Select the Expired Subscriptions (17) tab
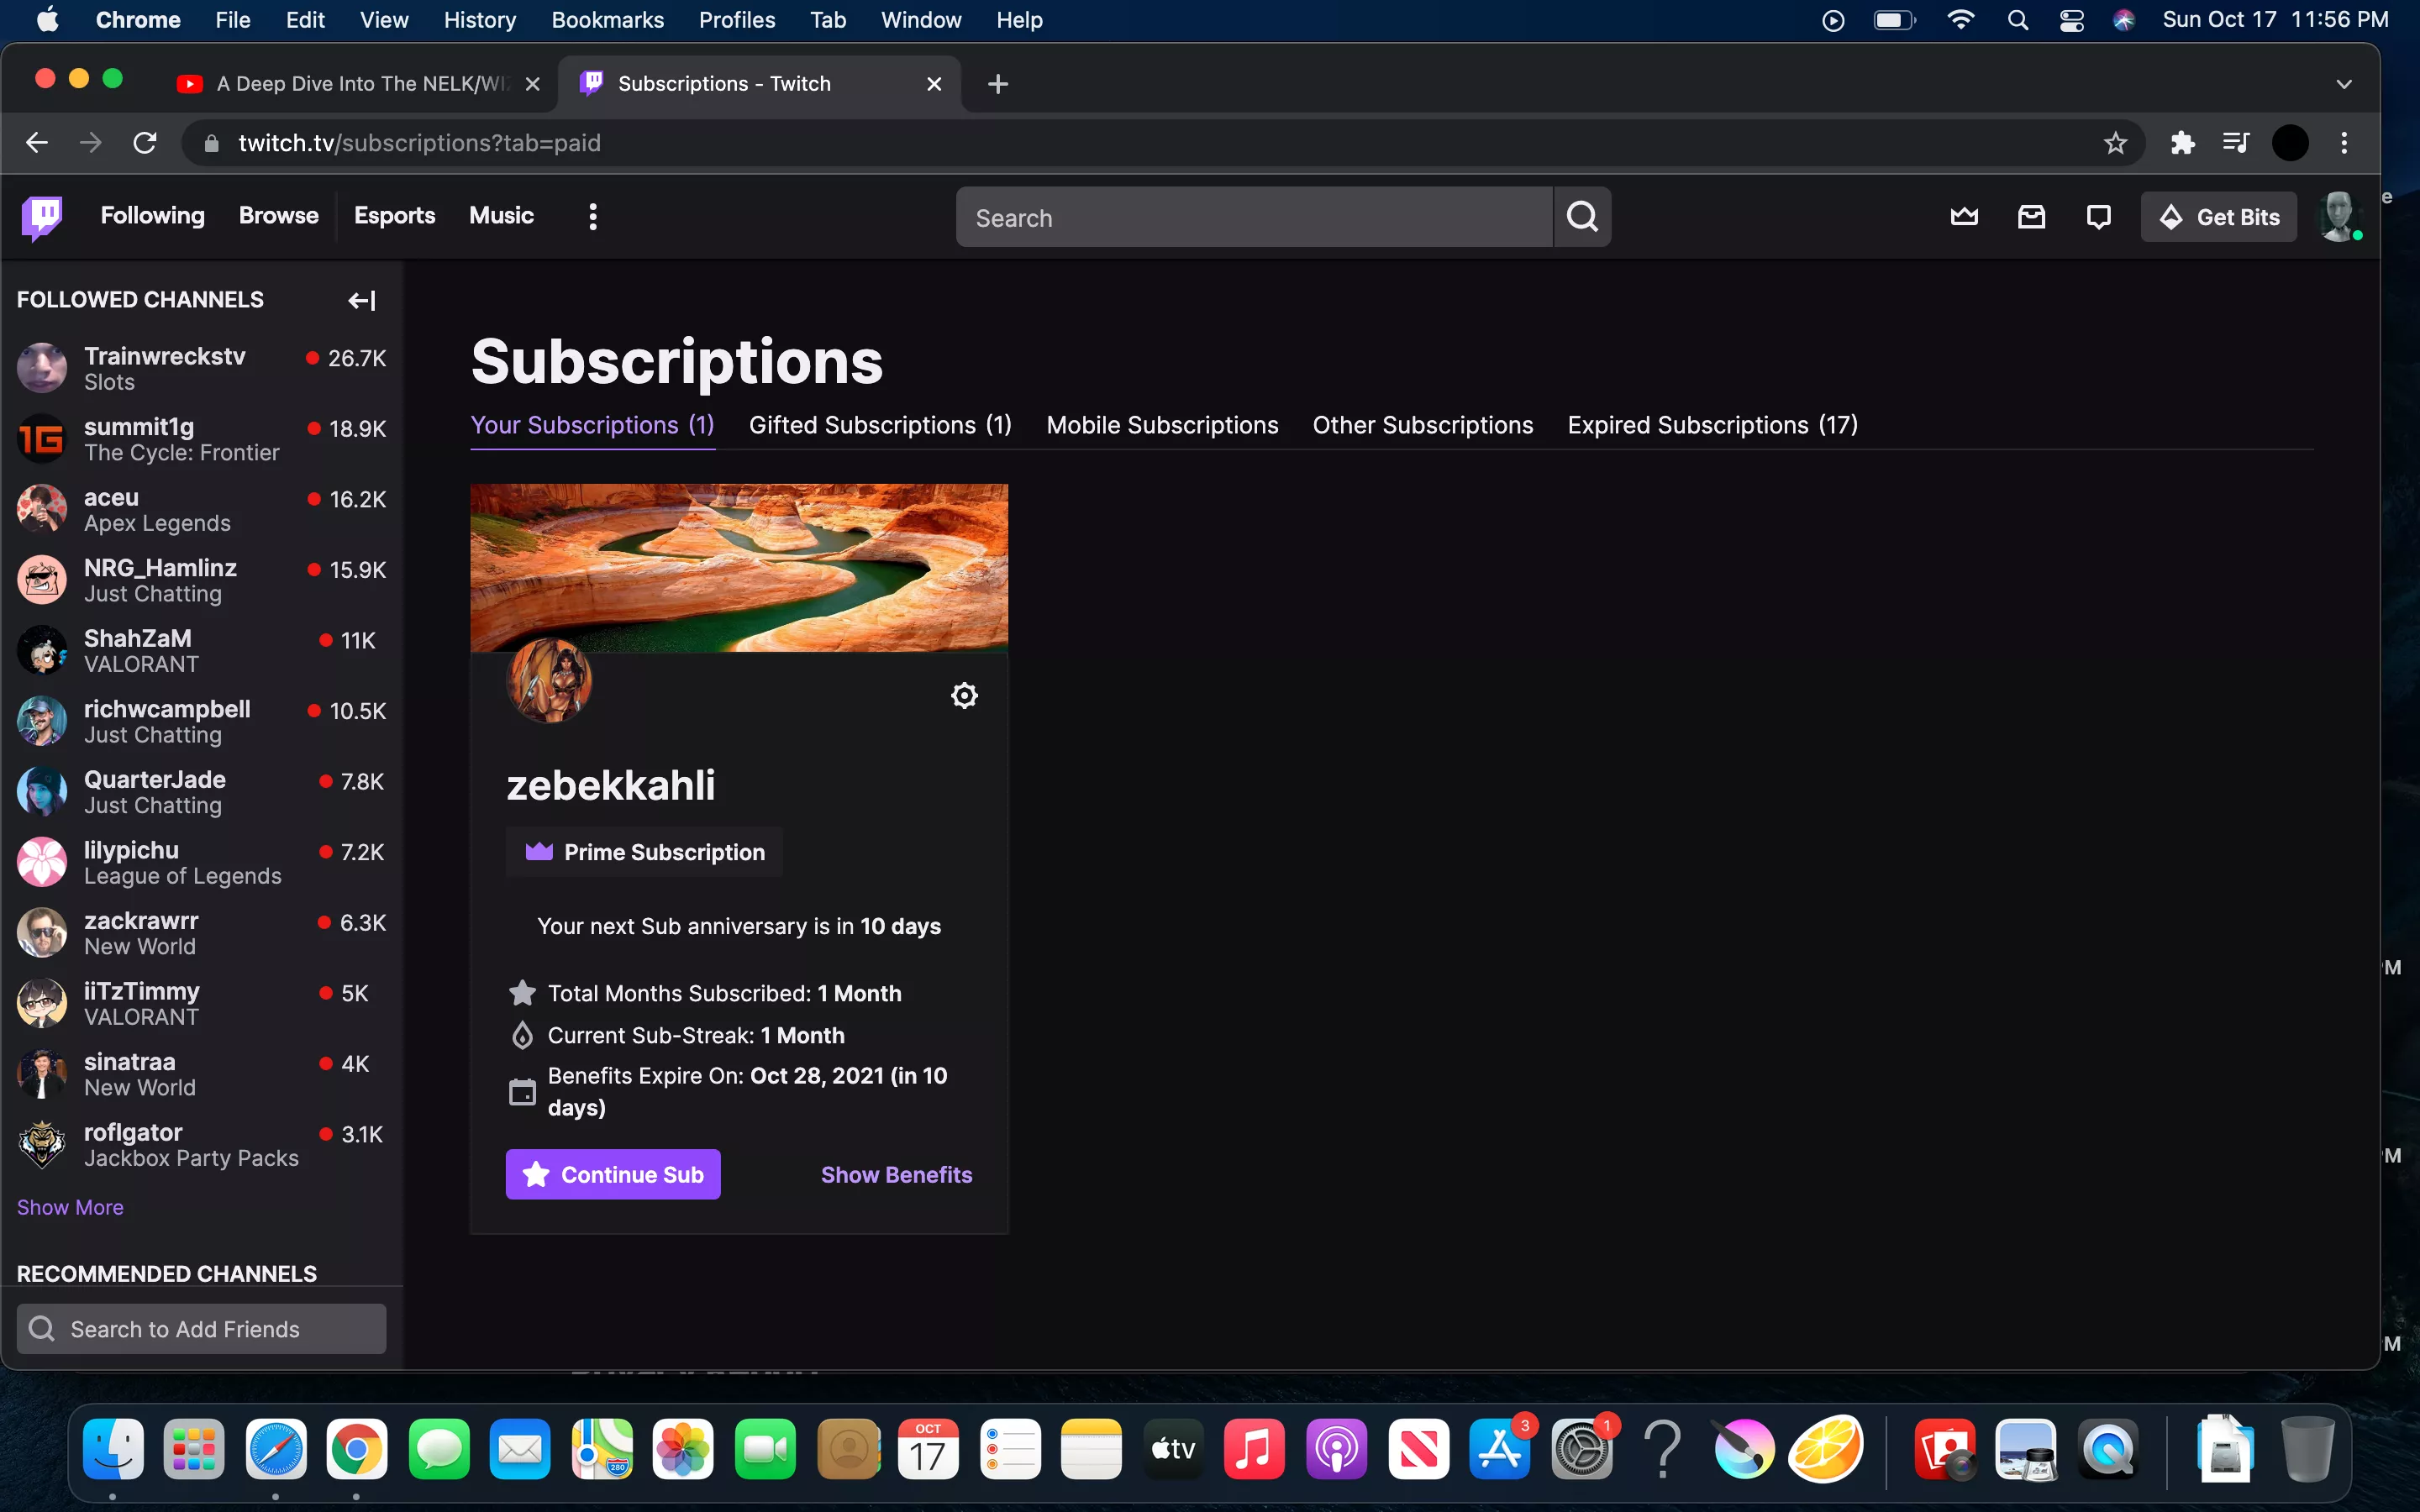The height and width of the screenshot is (1512, 2420). click(1712, 423)
